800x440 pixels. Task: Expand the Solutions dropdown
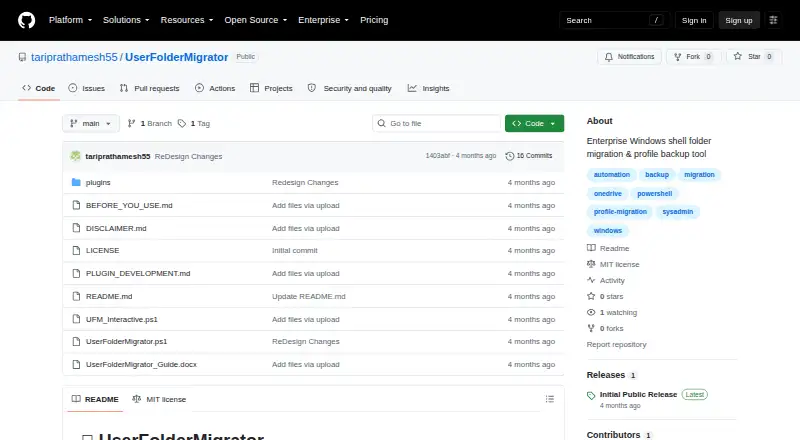click(x=126, y=20)
